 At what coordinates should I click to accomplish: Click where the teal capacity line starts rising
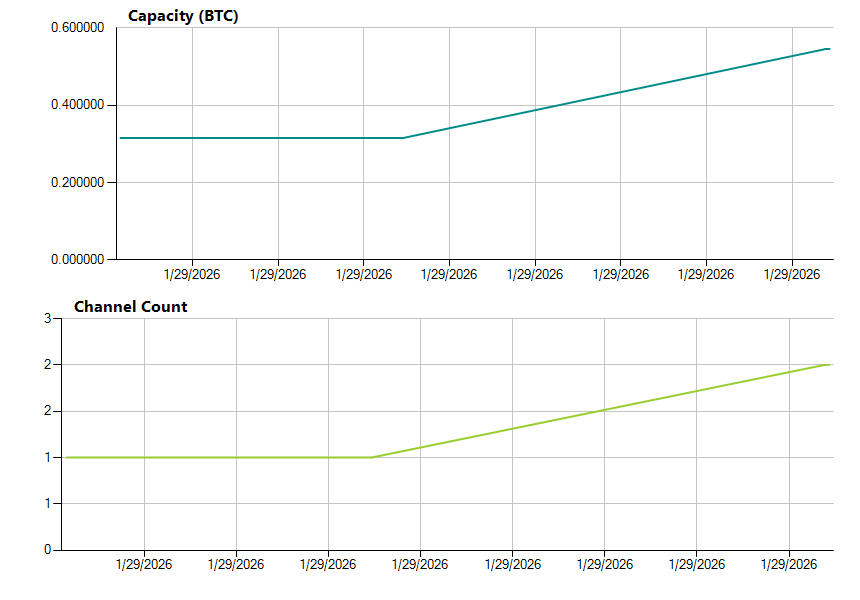[x=403, y=138]
